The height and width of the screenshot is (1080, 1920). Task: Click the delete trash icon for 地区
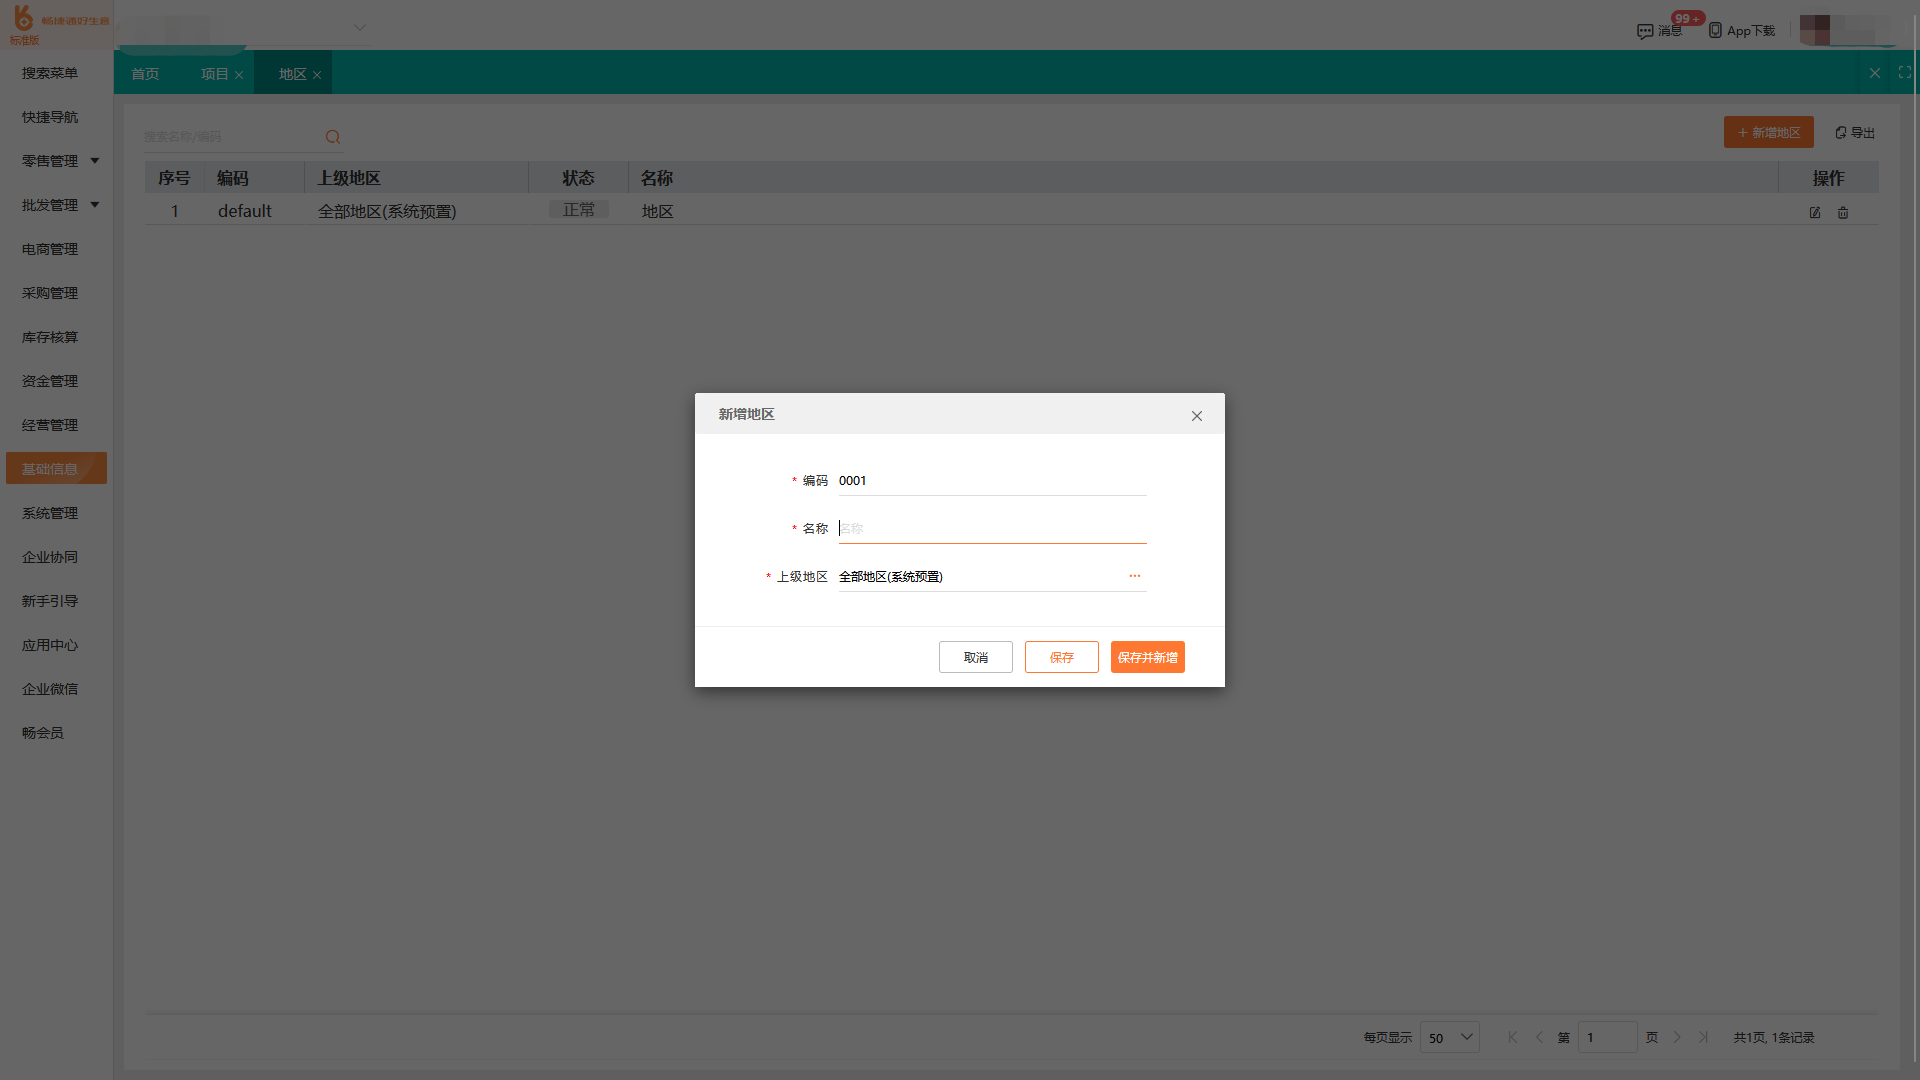coord(1842,212)
